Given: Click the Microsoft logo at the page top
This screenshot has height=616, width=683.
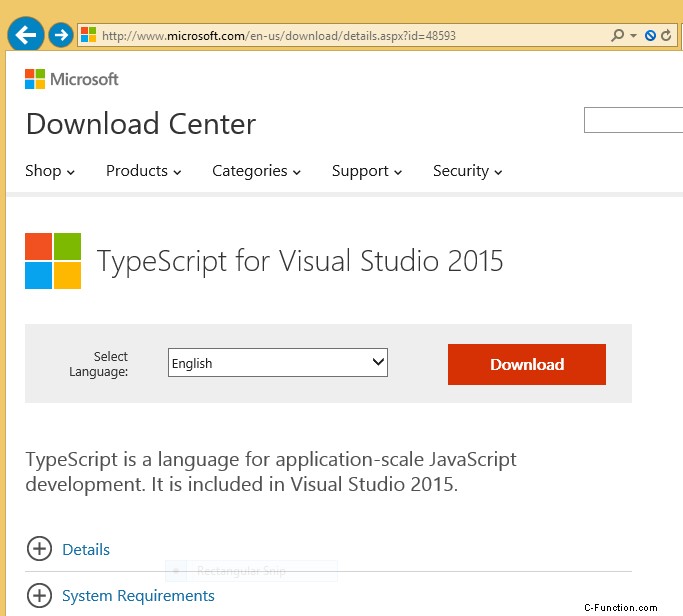Looking at the screenshot, I should pyautogui.click(x=71, y=79).
